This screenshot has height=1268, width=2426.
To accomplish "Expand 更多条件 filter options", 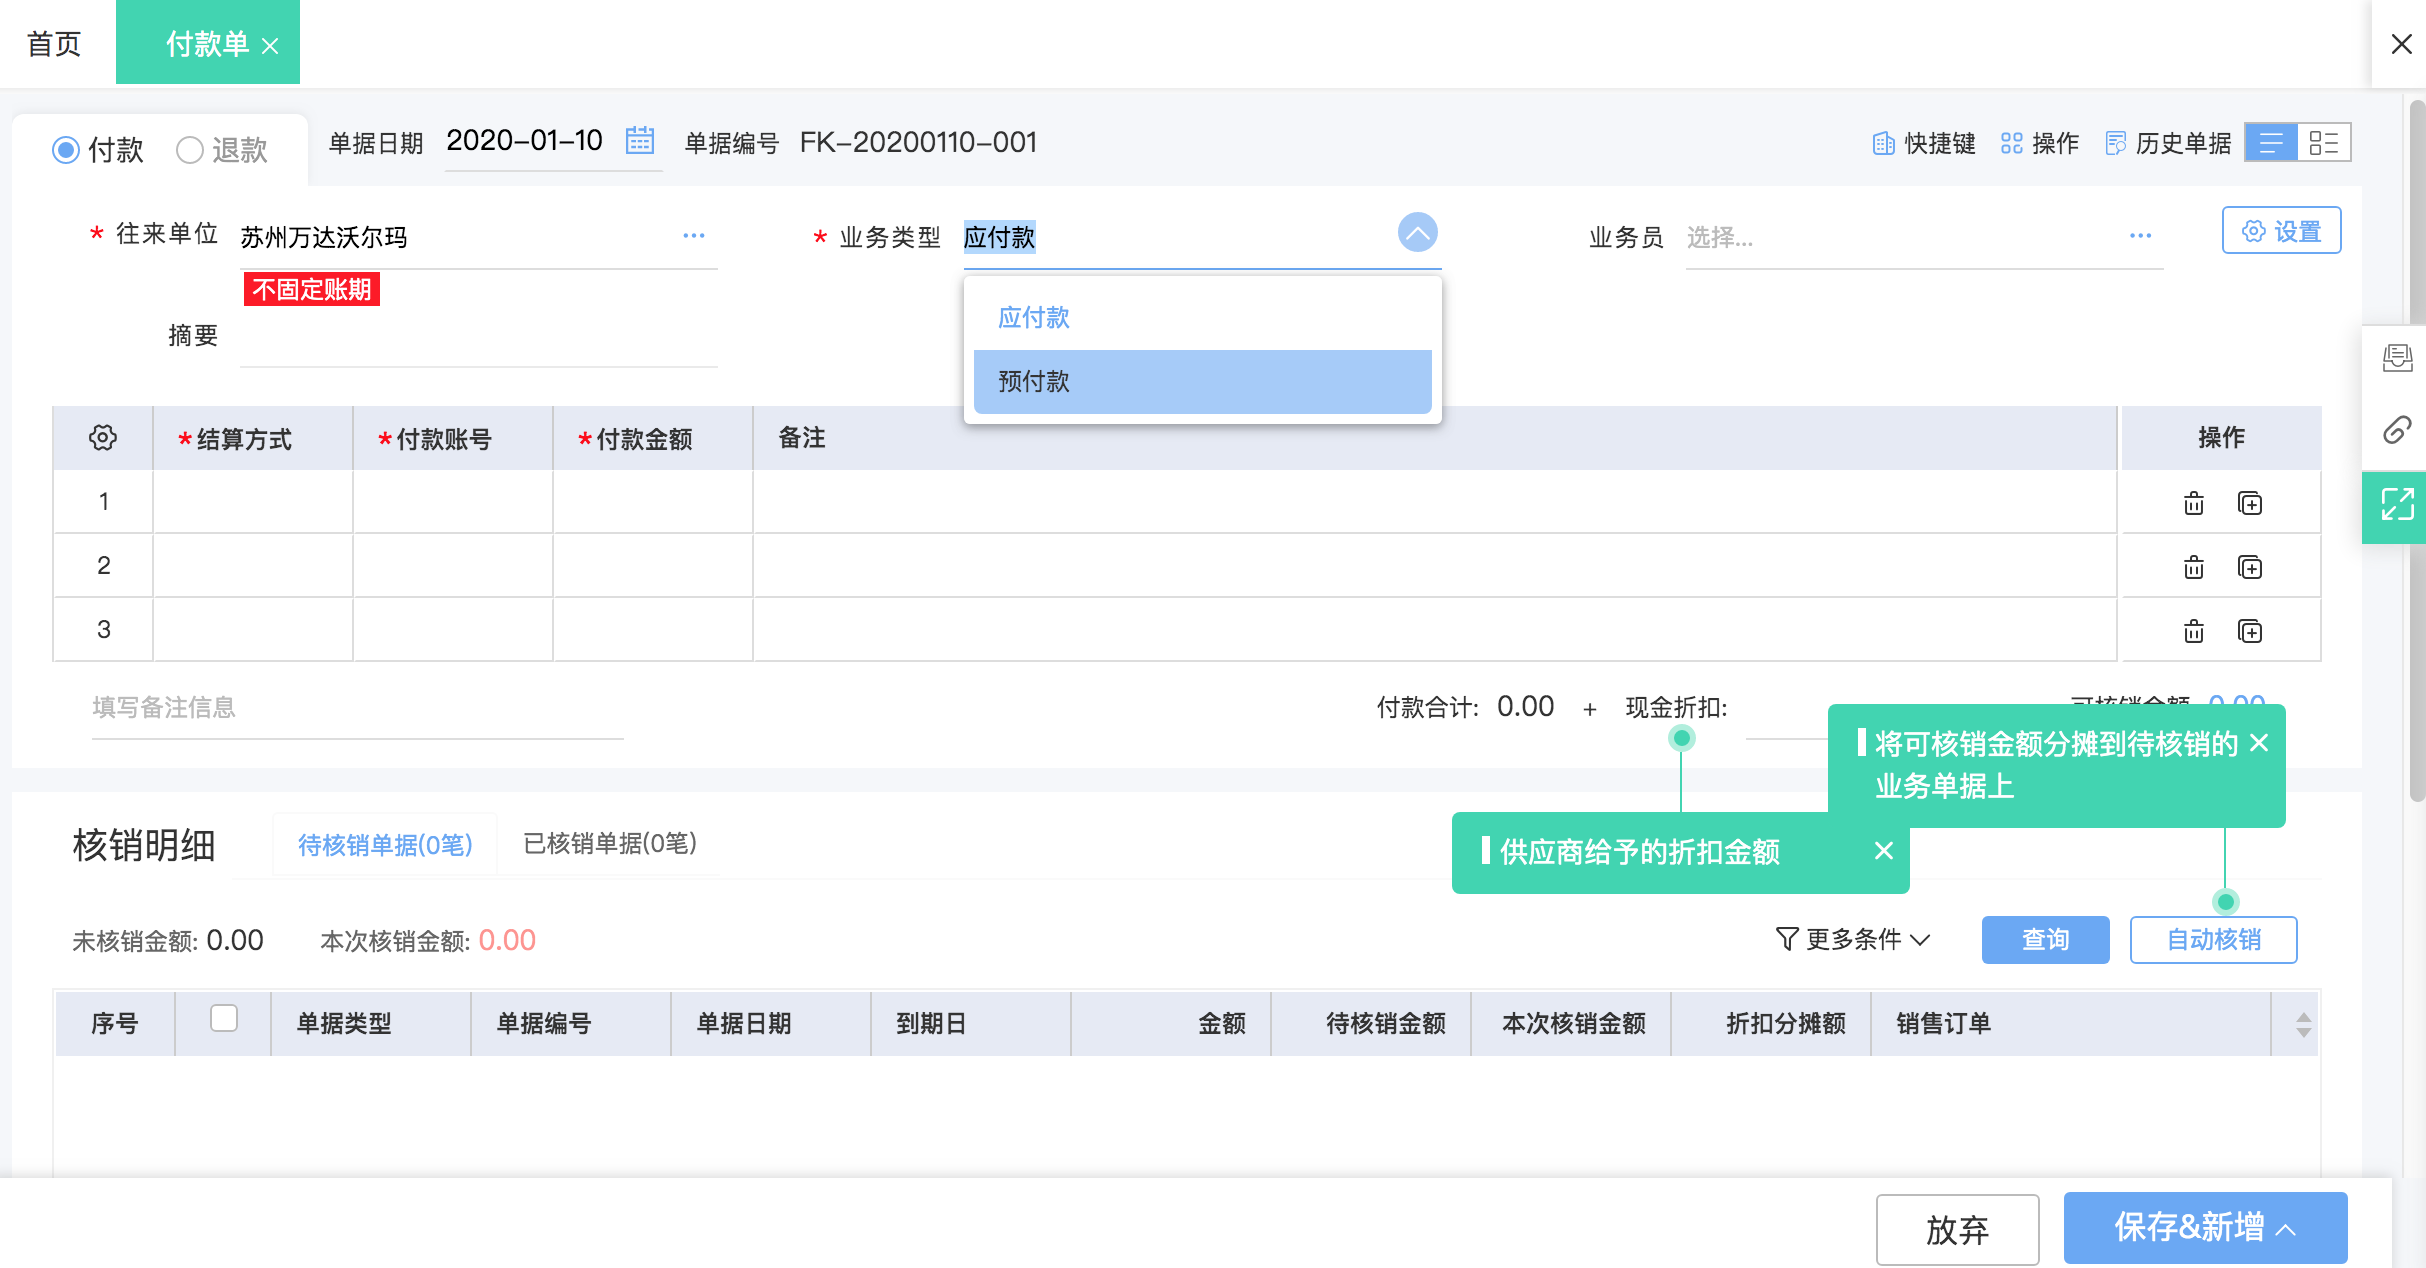I will 1858,941.
